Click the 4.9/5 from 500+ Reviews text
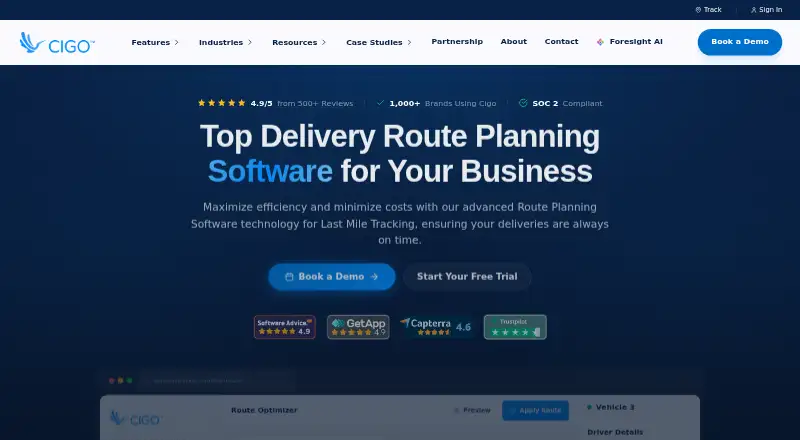 pyautogui.click(x=302, y=104)
